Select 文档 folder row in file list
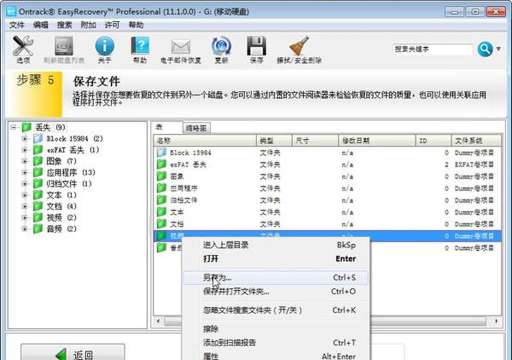This screenshot has width=512, height=360. tap(328, 224)
